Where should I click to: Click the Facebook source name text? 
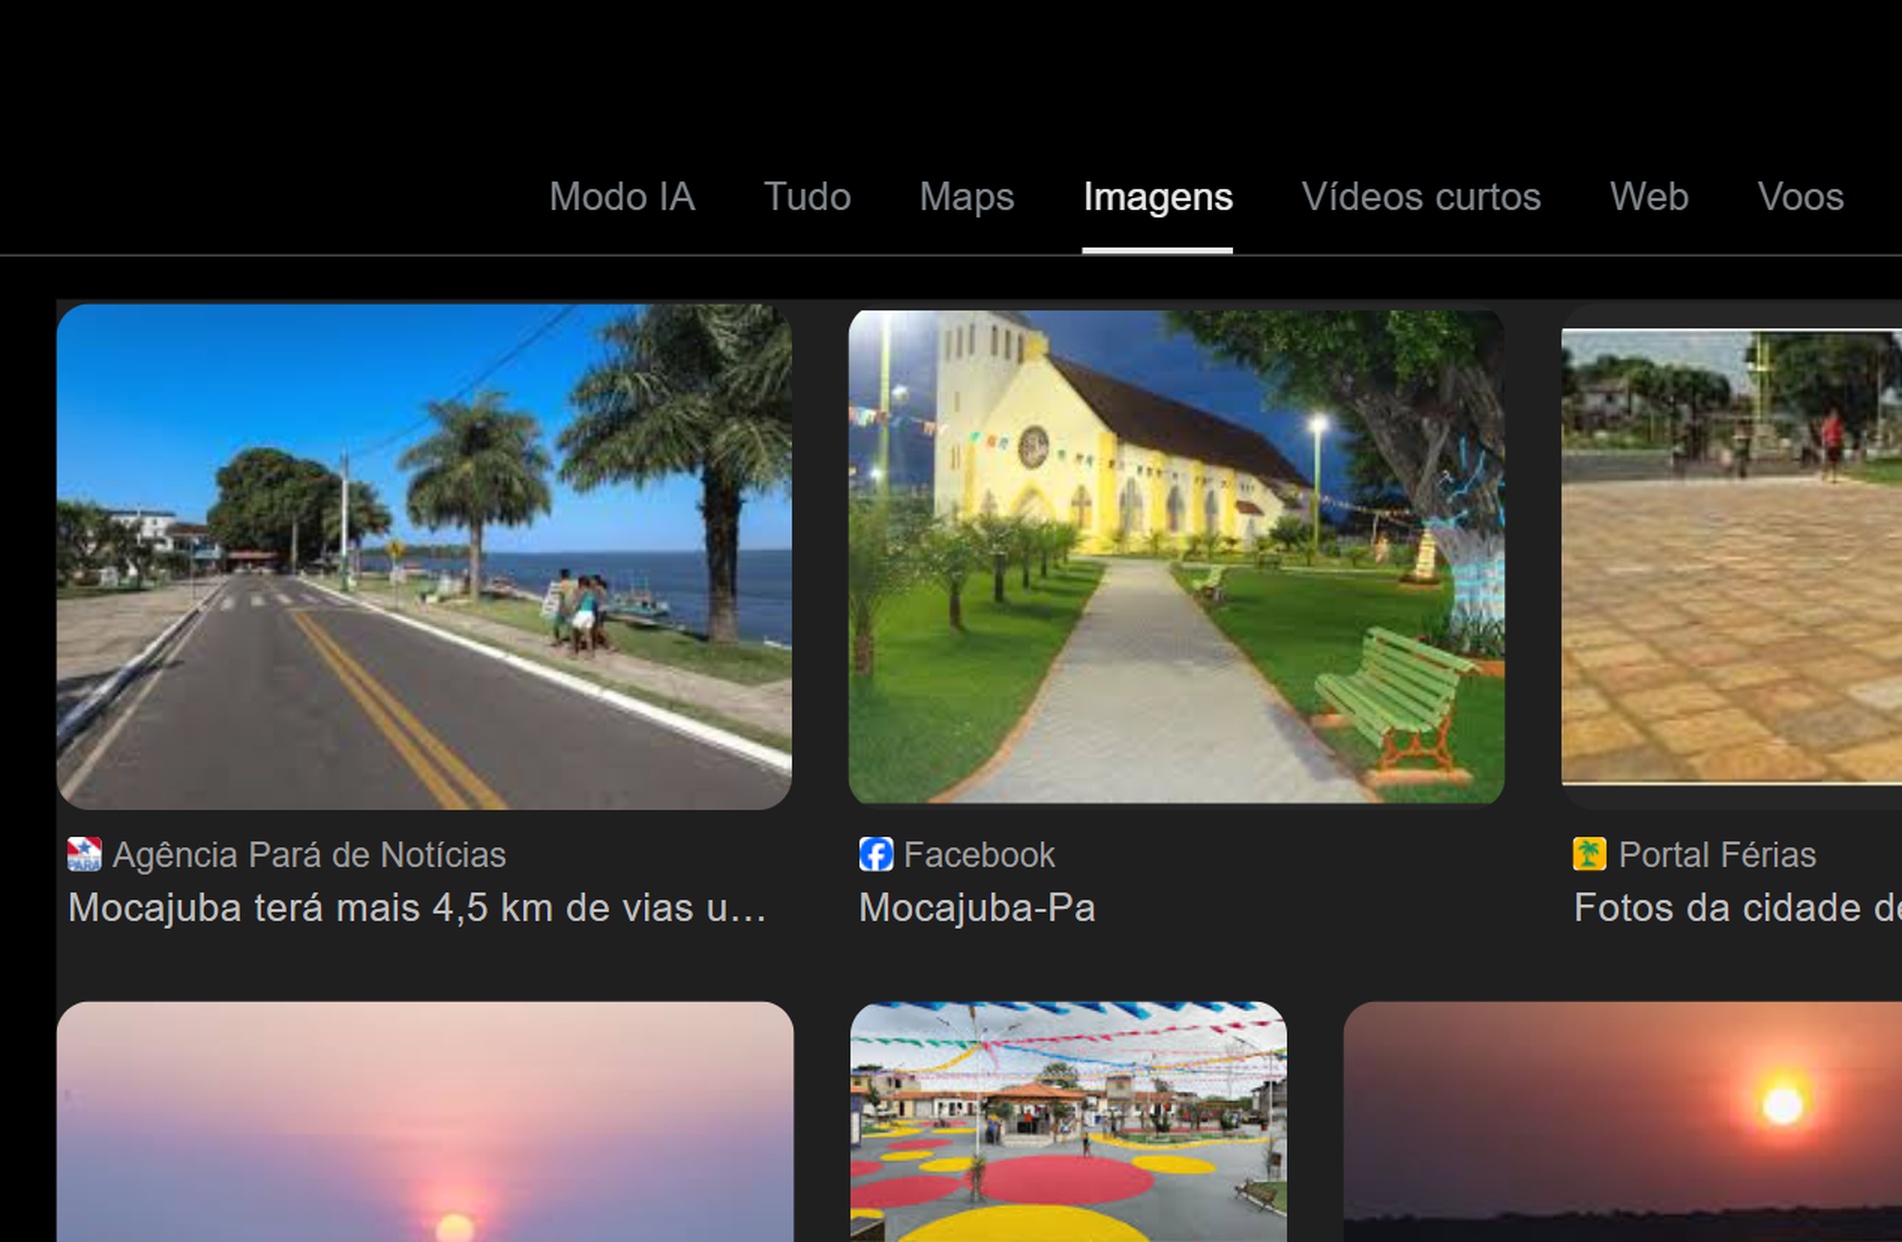coord(978,855)
